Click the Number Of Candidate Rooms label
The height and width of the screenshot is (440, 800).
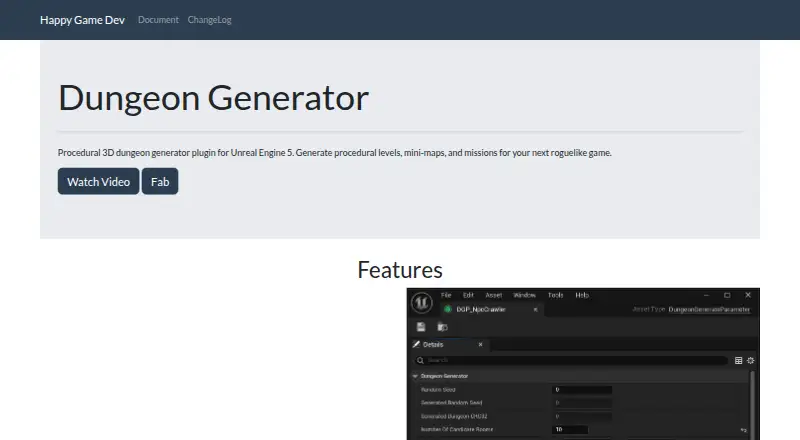click(457, 429)
